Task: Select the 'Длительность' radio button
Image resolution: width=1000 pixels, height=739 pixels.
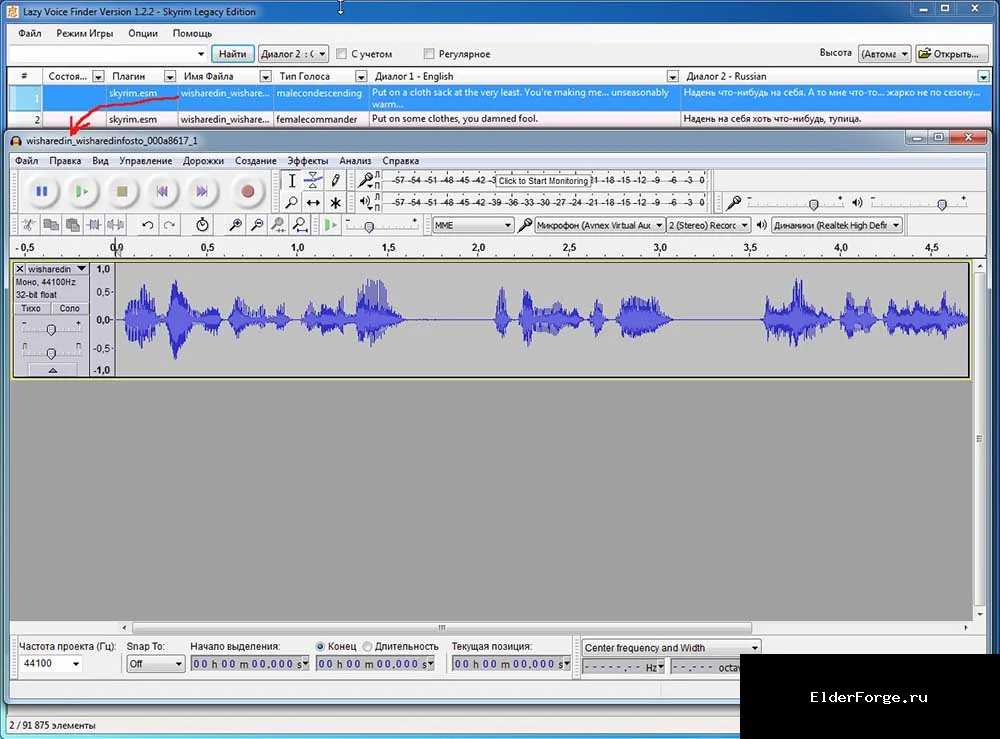Action: (367, 647)
